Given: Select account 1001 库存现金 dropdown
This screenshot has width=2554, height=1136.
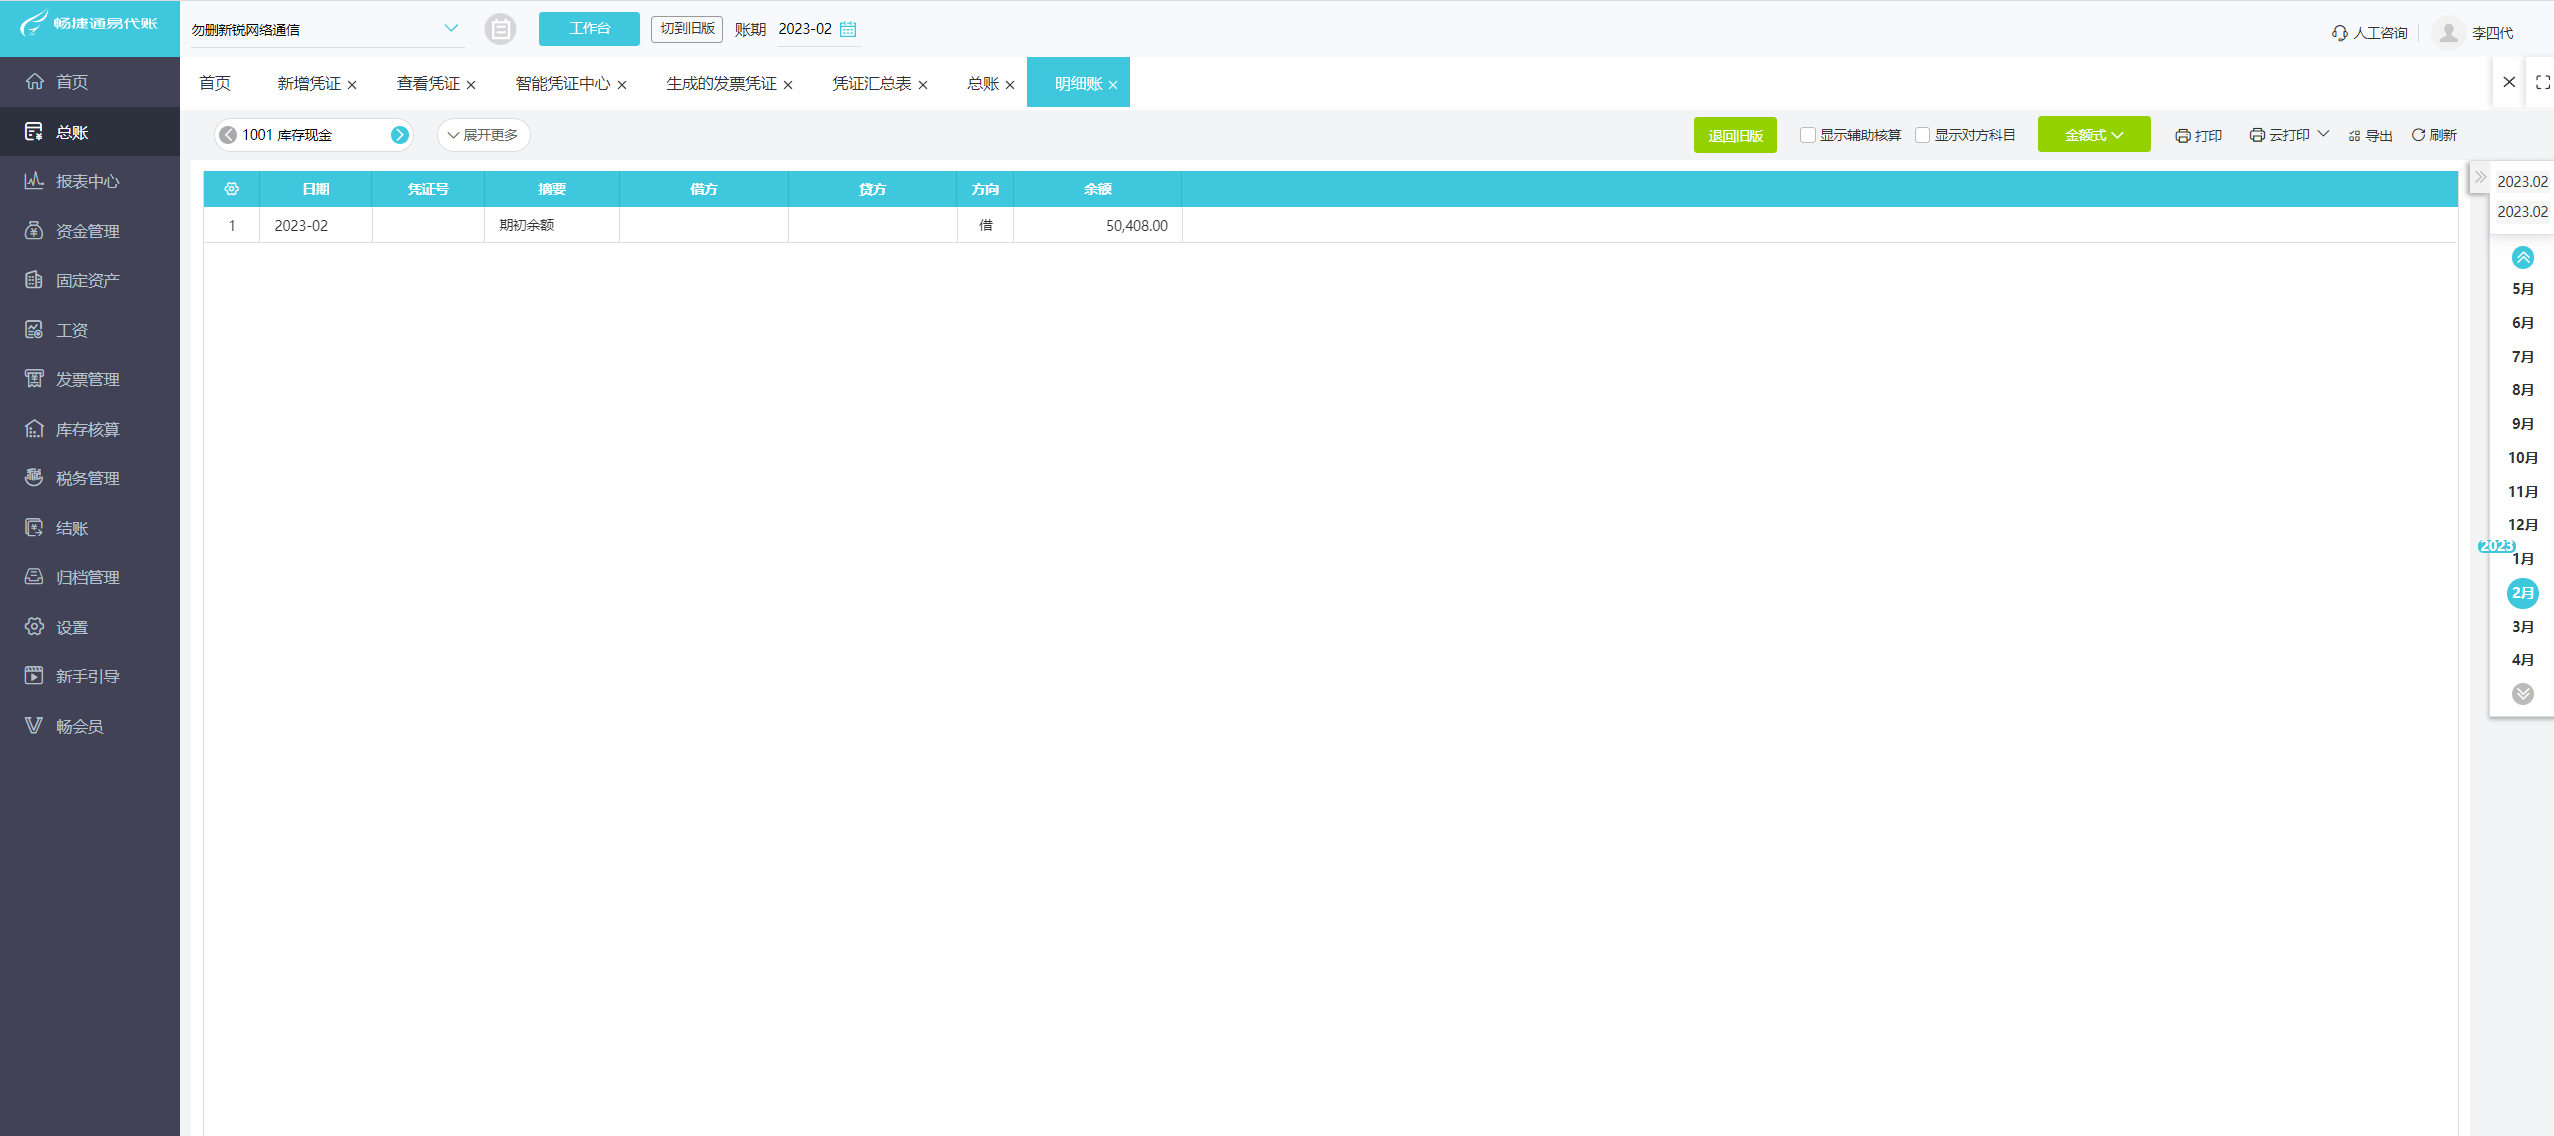Looking at the screenshot, I should coord(311,135).
